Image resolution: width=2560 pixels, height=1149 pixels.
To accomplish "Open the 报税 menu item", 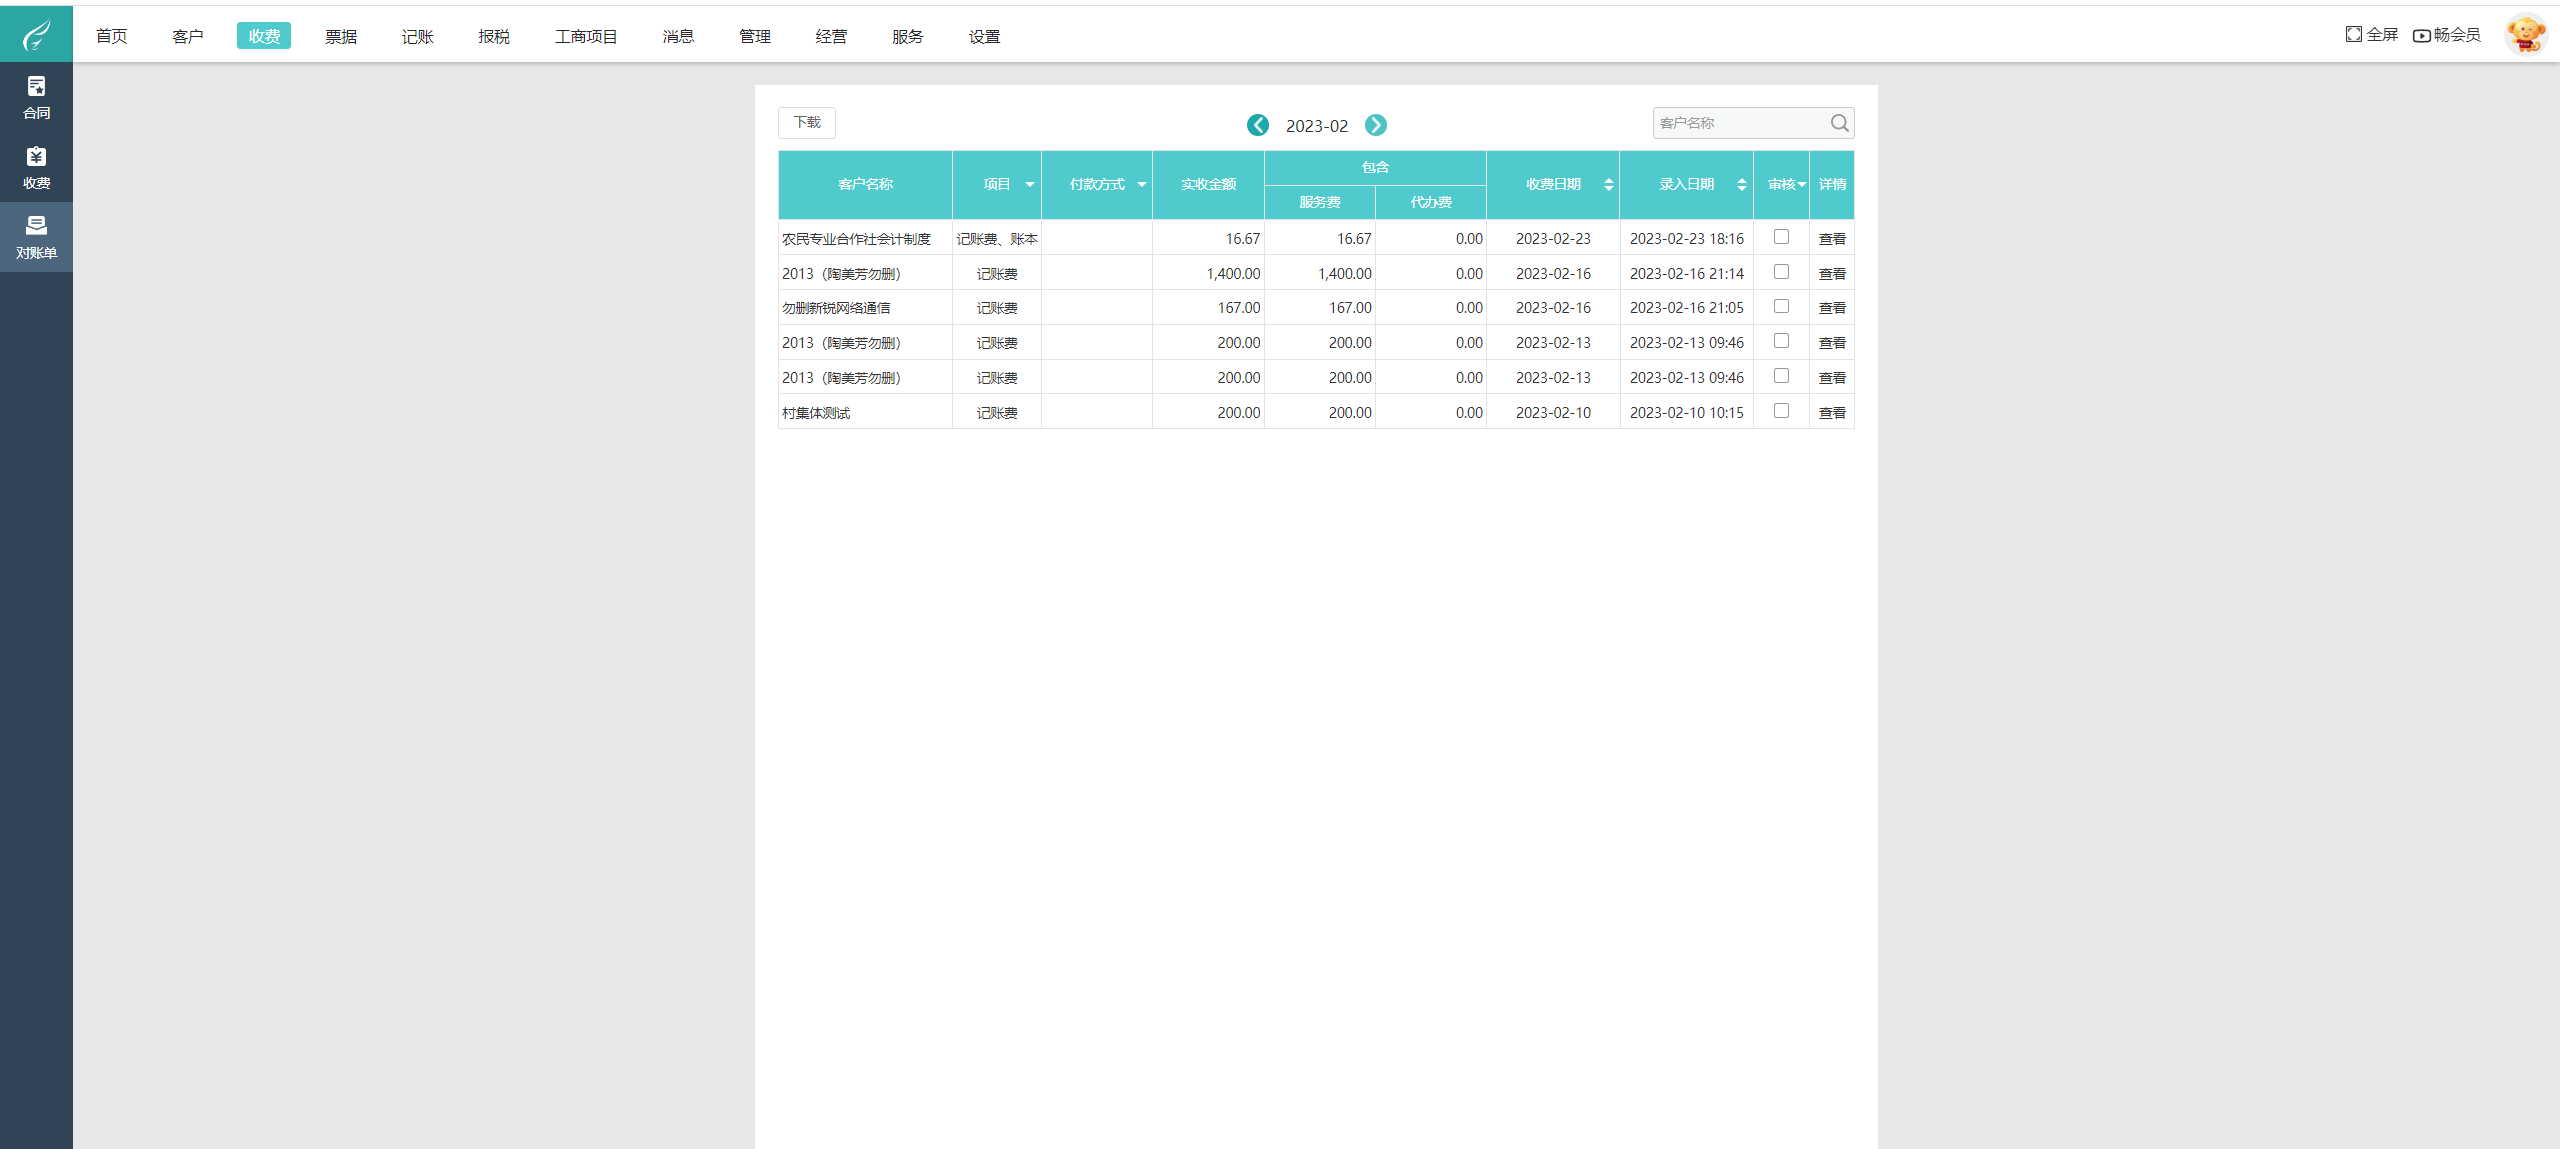I will 493,36.
